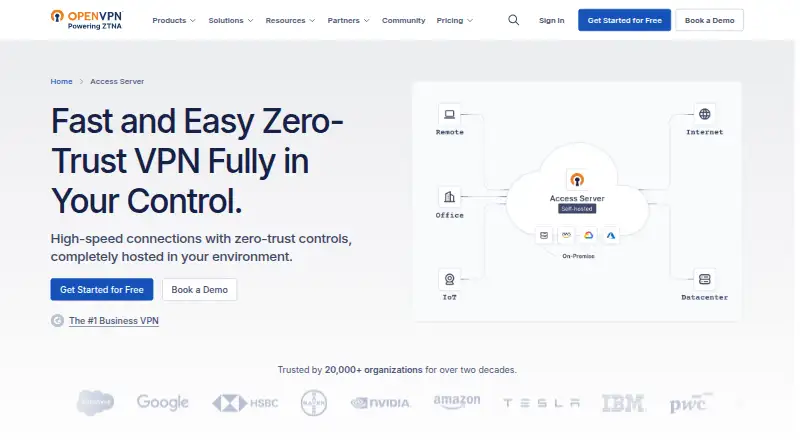The width and height of the screenshot is (800, 440).
Task: Click Sign In in the header
Action: pyautogui.click(x=552, y=20)
